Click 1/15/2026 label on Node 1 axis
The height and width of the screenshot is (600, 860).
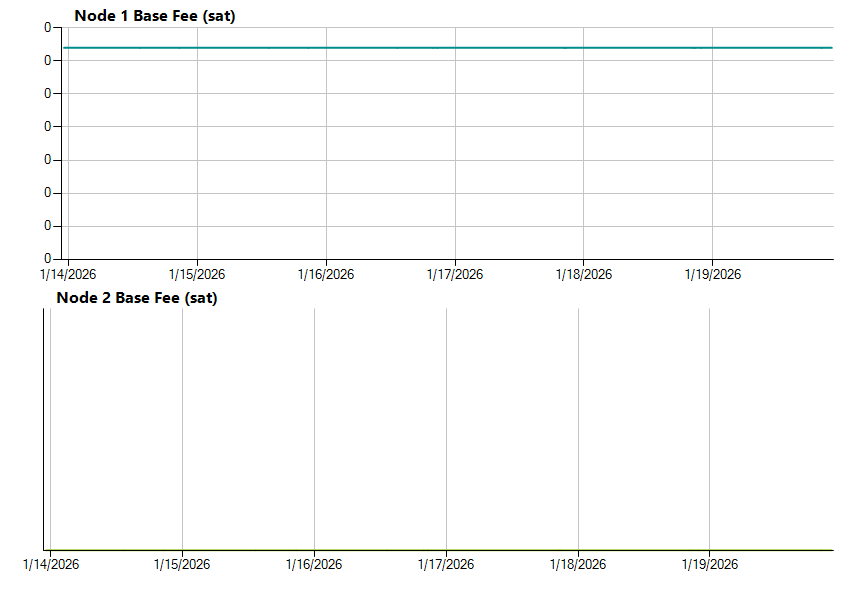click(197, 274)
